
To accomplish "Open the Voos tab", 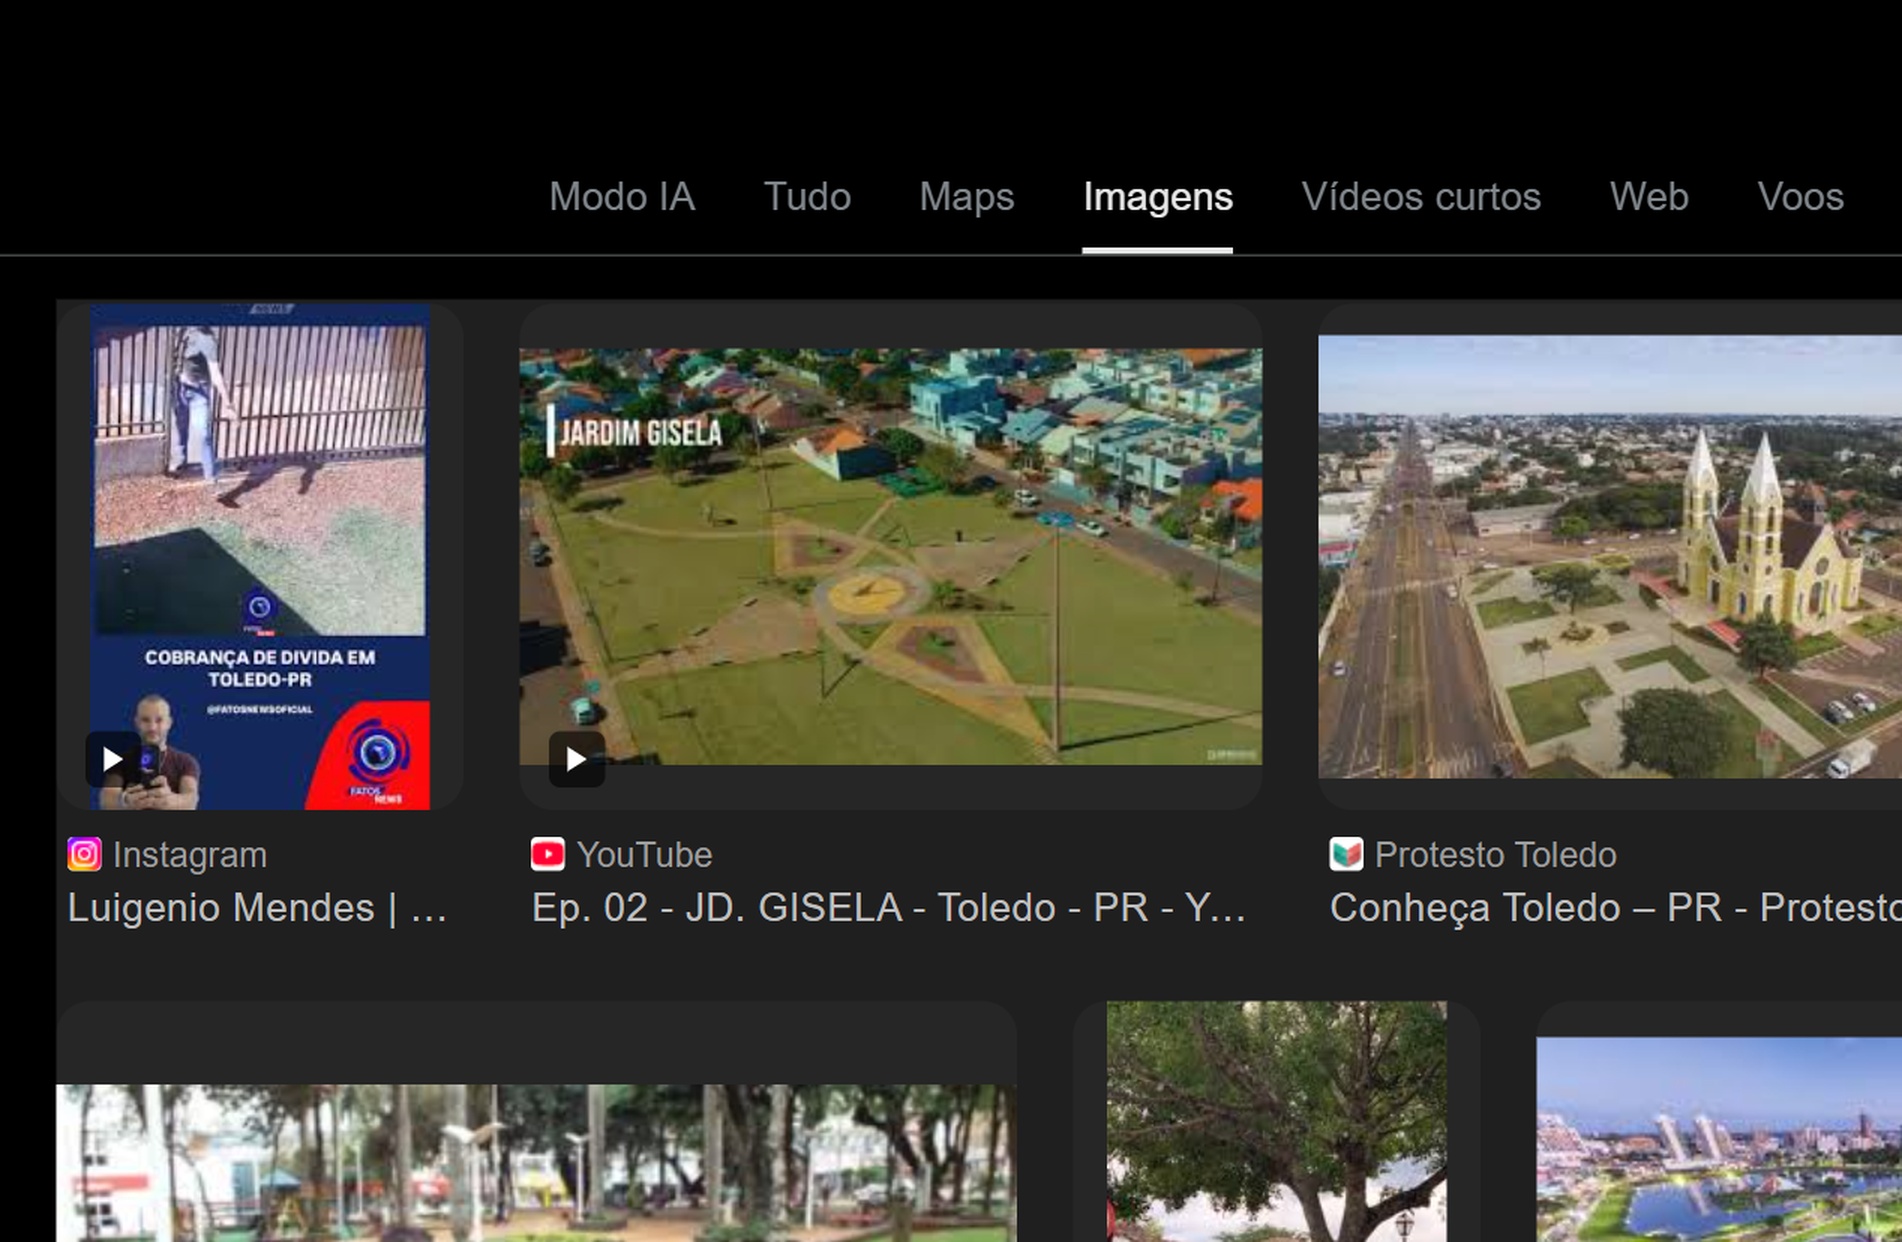I will click(1800, 197).
